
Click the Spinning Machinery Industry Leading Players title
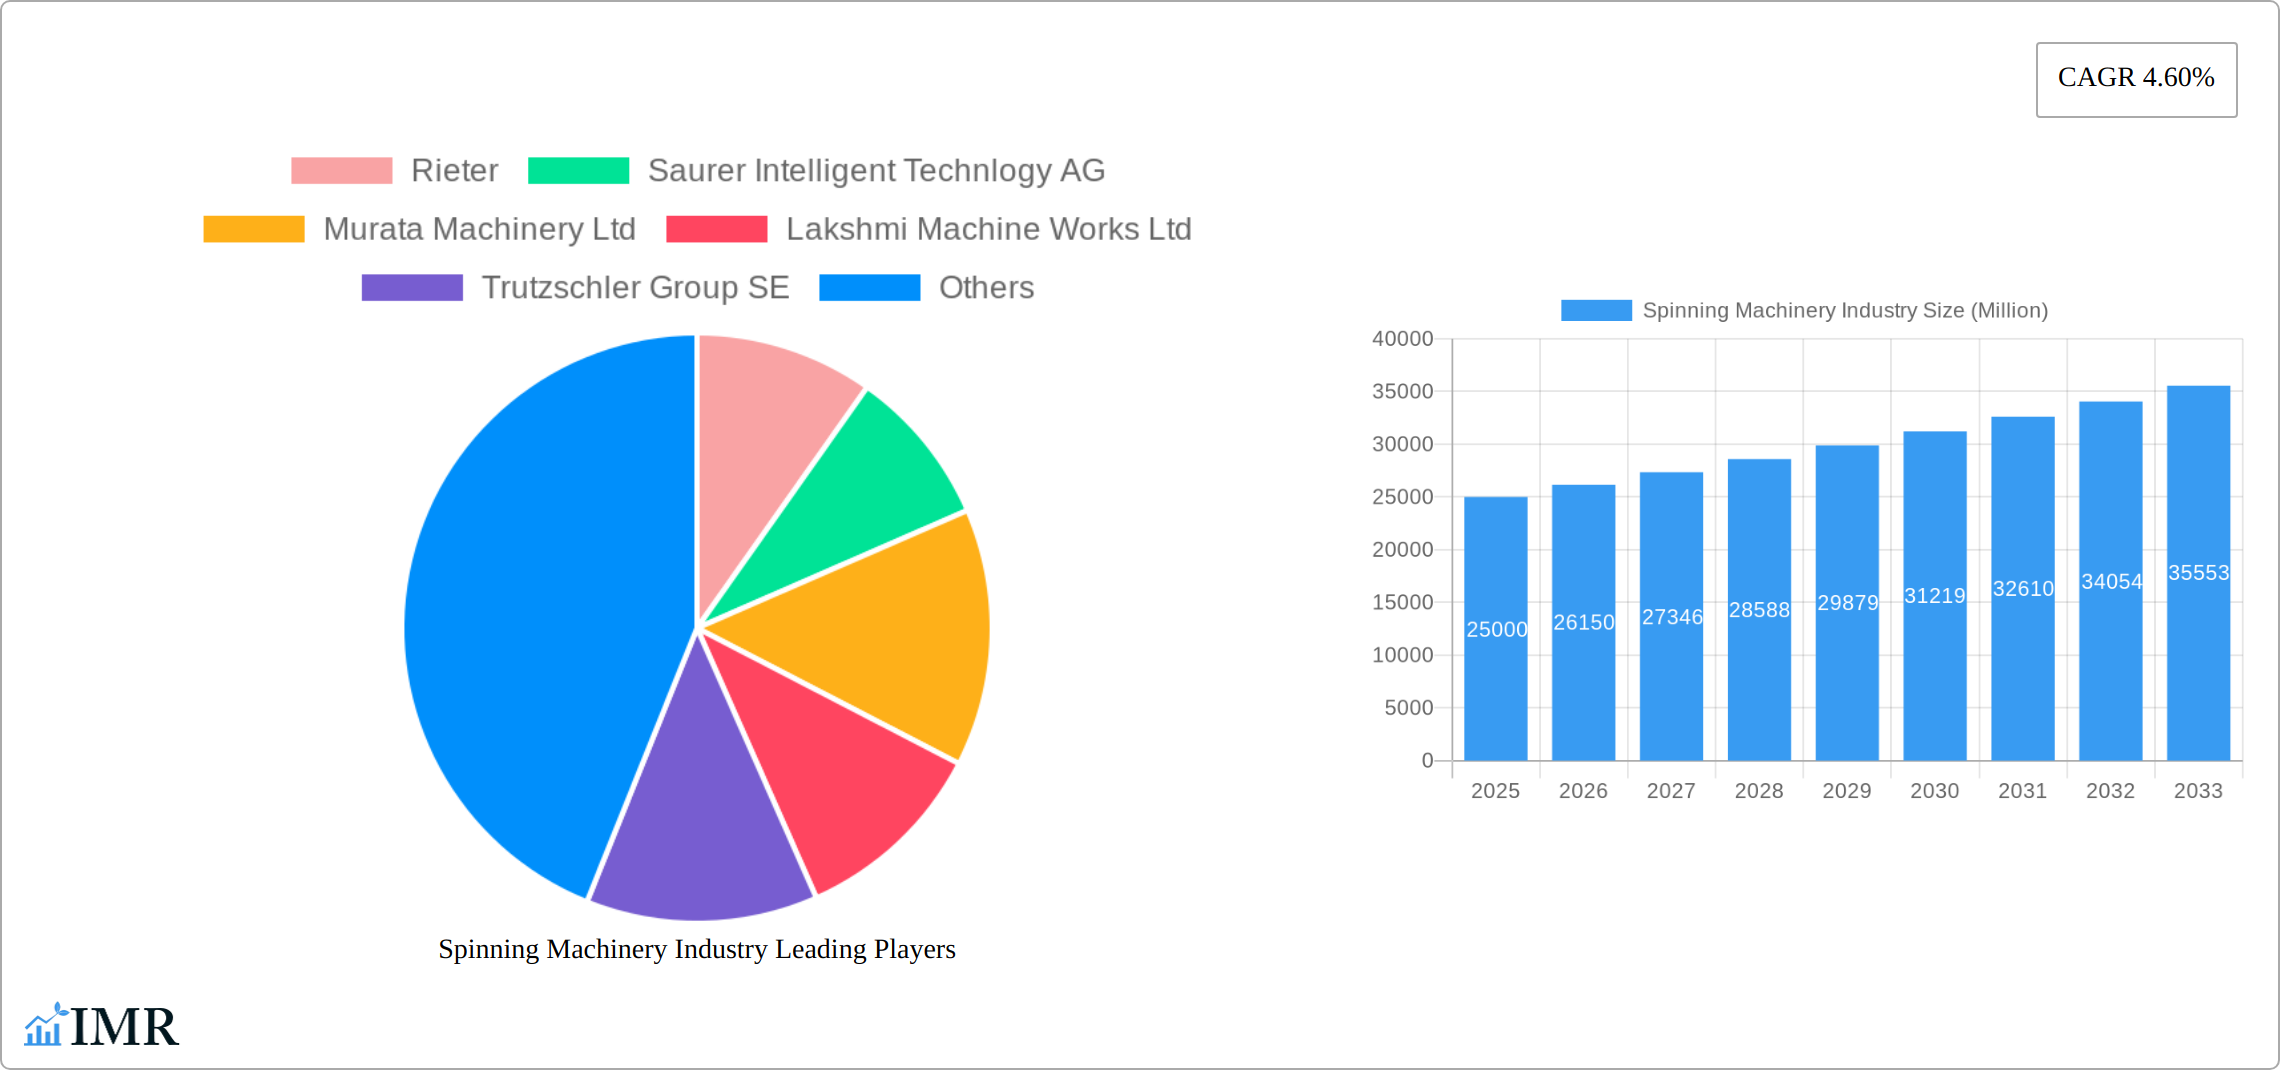coord(696,950)
